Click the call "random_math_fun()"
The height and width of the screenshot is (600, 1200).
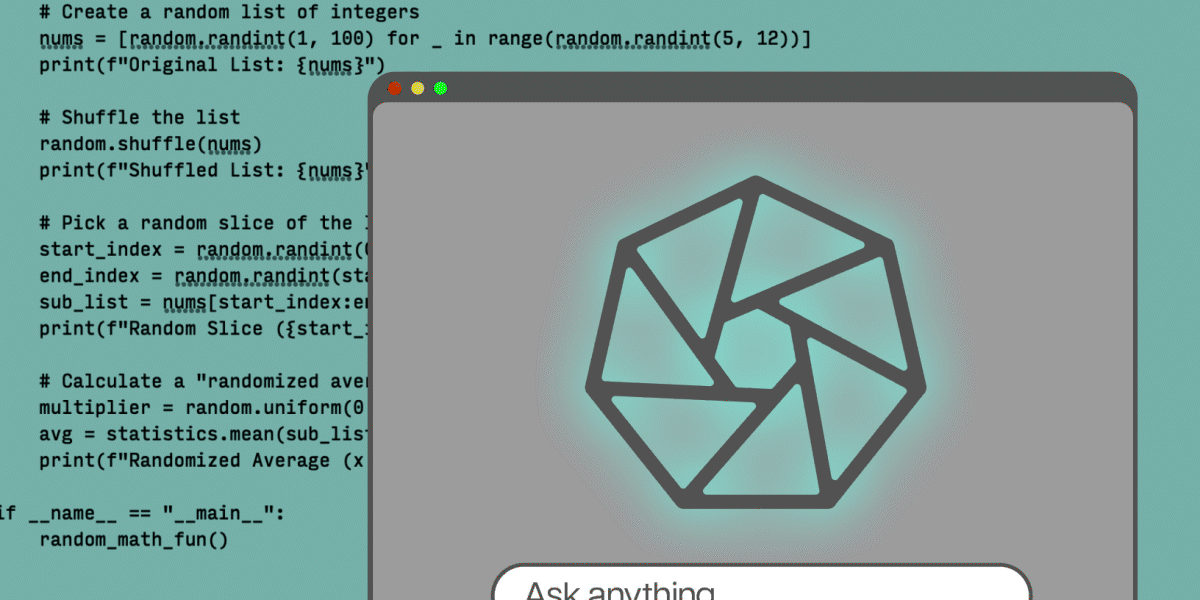coord(134,540)
